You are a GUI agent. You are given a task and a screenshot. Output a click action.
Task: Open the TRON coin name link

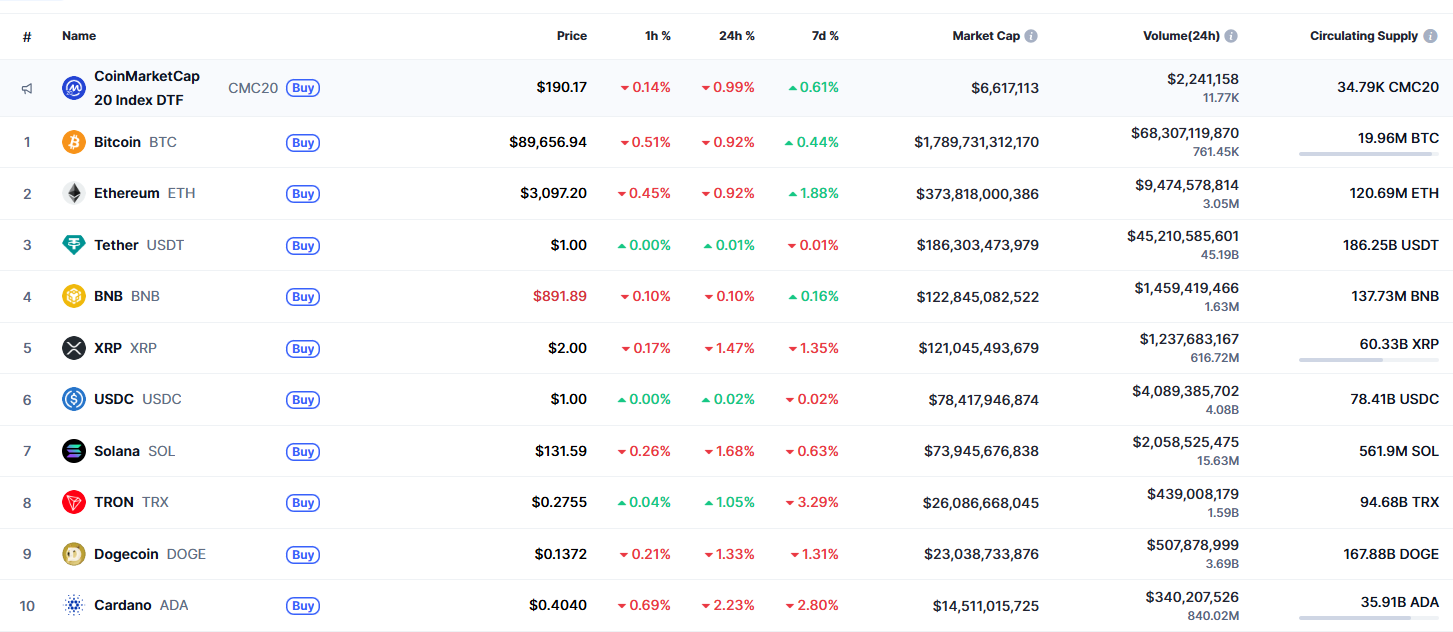[x=114, y=502]
